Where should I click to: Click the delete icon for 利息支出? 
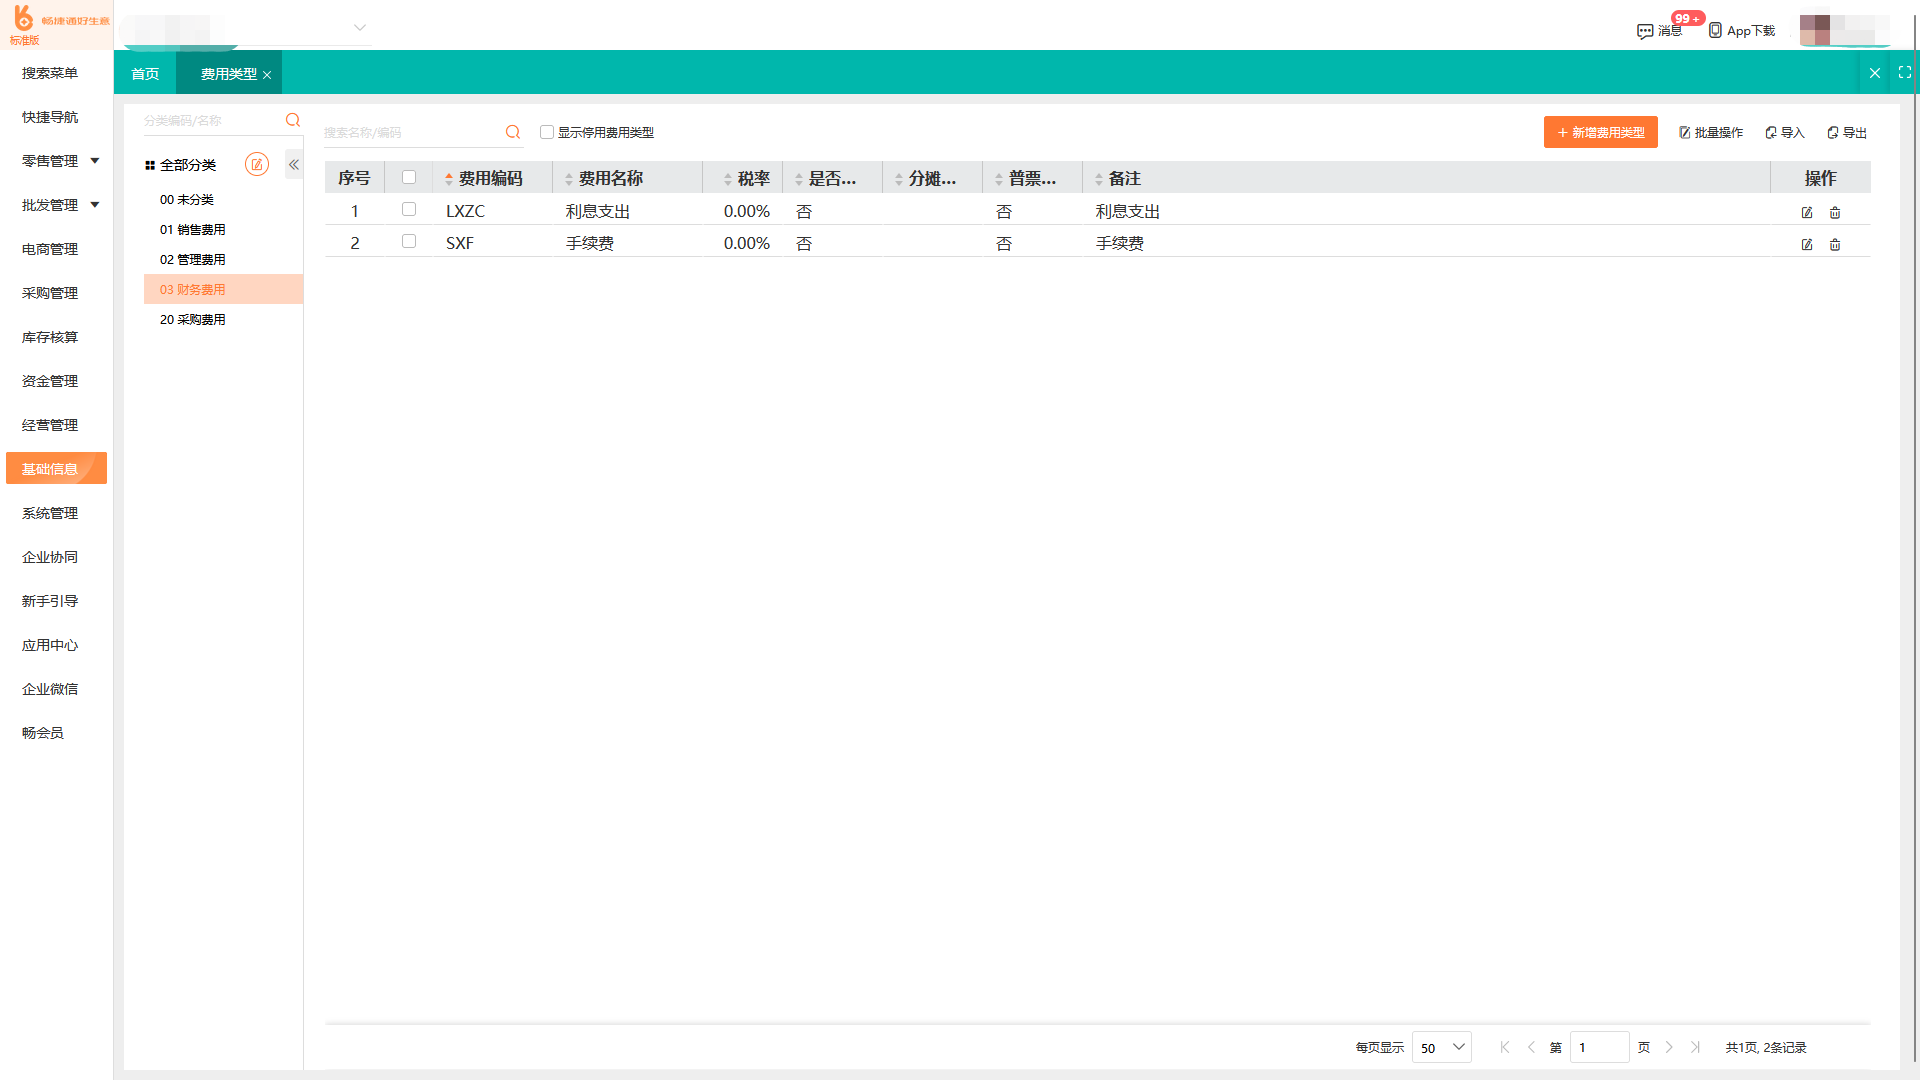[1836, 212]
